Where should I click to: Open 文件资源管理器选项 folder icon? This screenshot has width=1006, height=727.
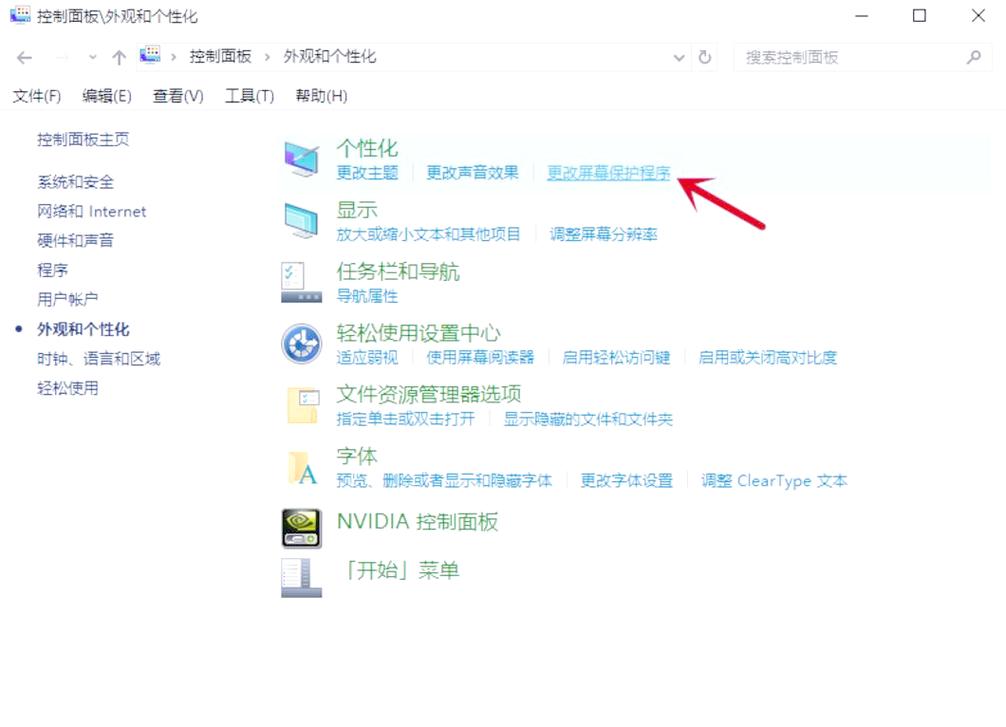pos(301,404)
